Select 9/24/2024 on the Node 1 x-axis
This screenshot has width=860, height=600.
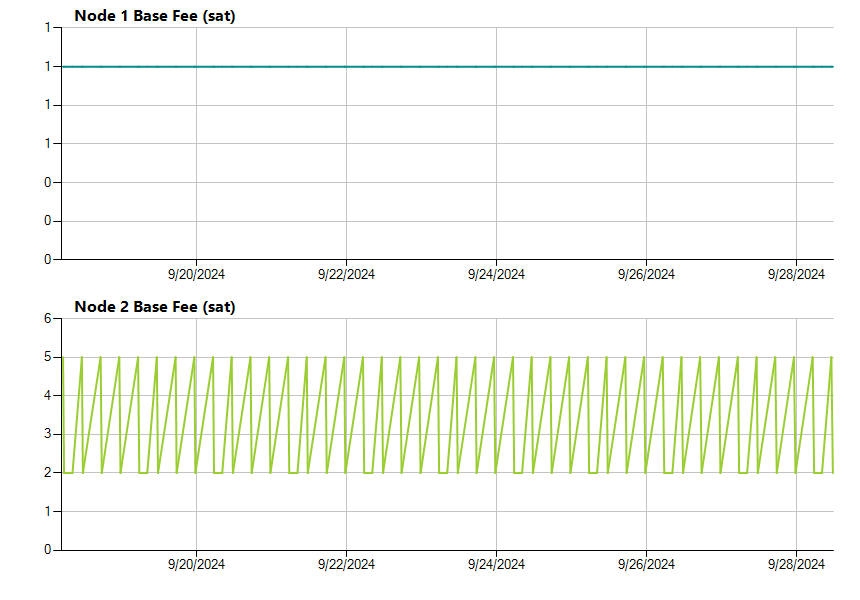[x=496, y=274]
